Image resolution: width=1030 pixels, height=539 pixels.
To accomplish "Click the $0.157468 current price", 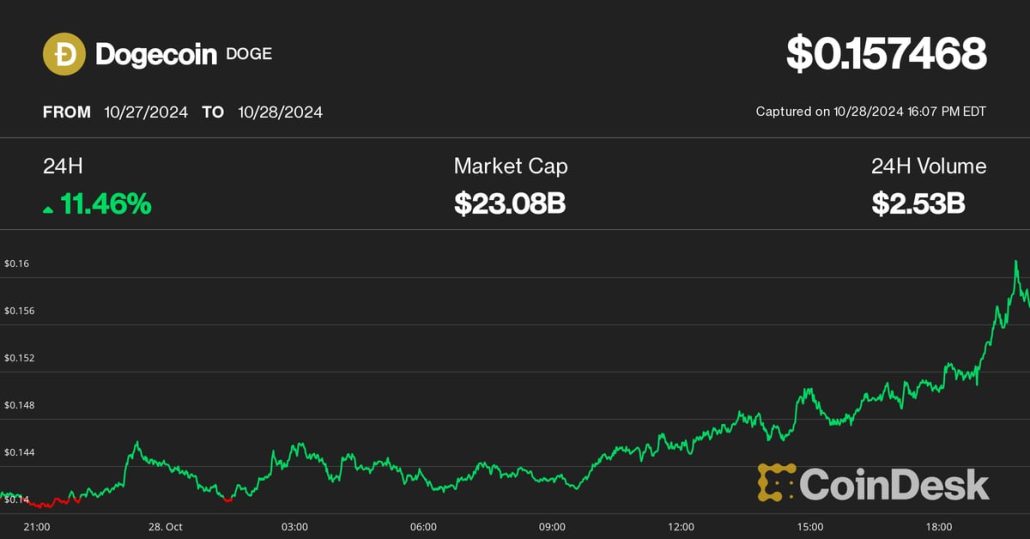I will pos(886,54).
